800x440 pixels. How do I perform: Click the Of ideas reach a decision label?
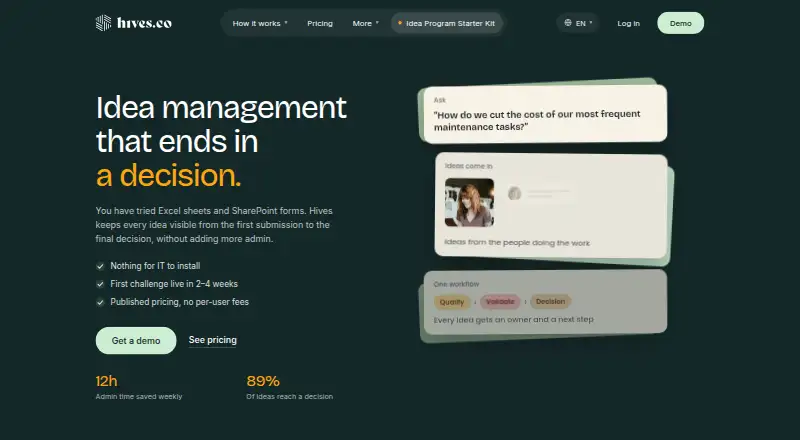(x=289, y=397)
